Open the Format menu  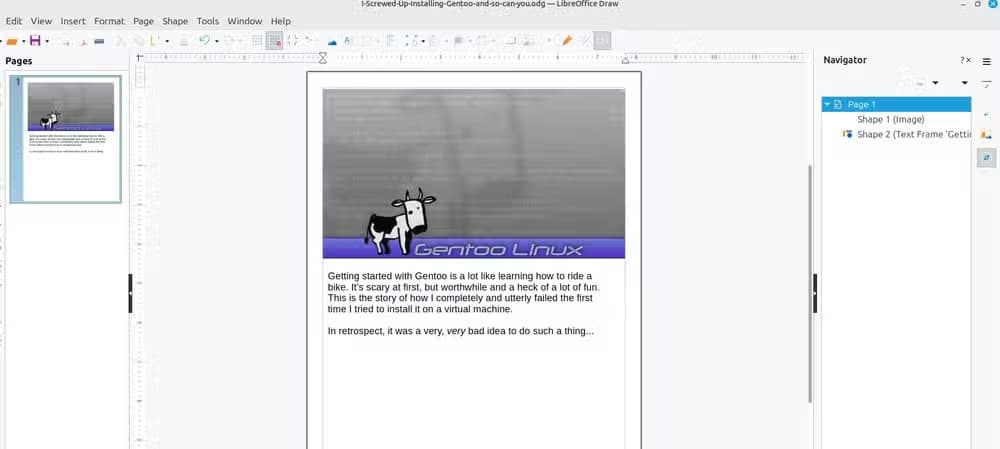click(x=110, y=21)
